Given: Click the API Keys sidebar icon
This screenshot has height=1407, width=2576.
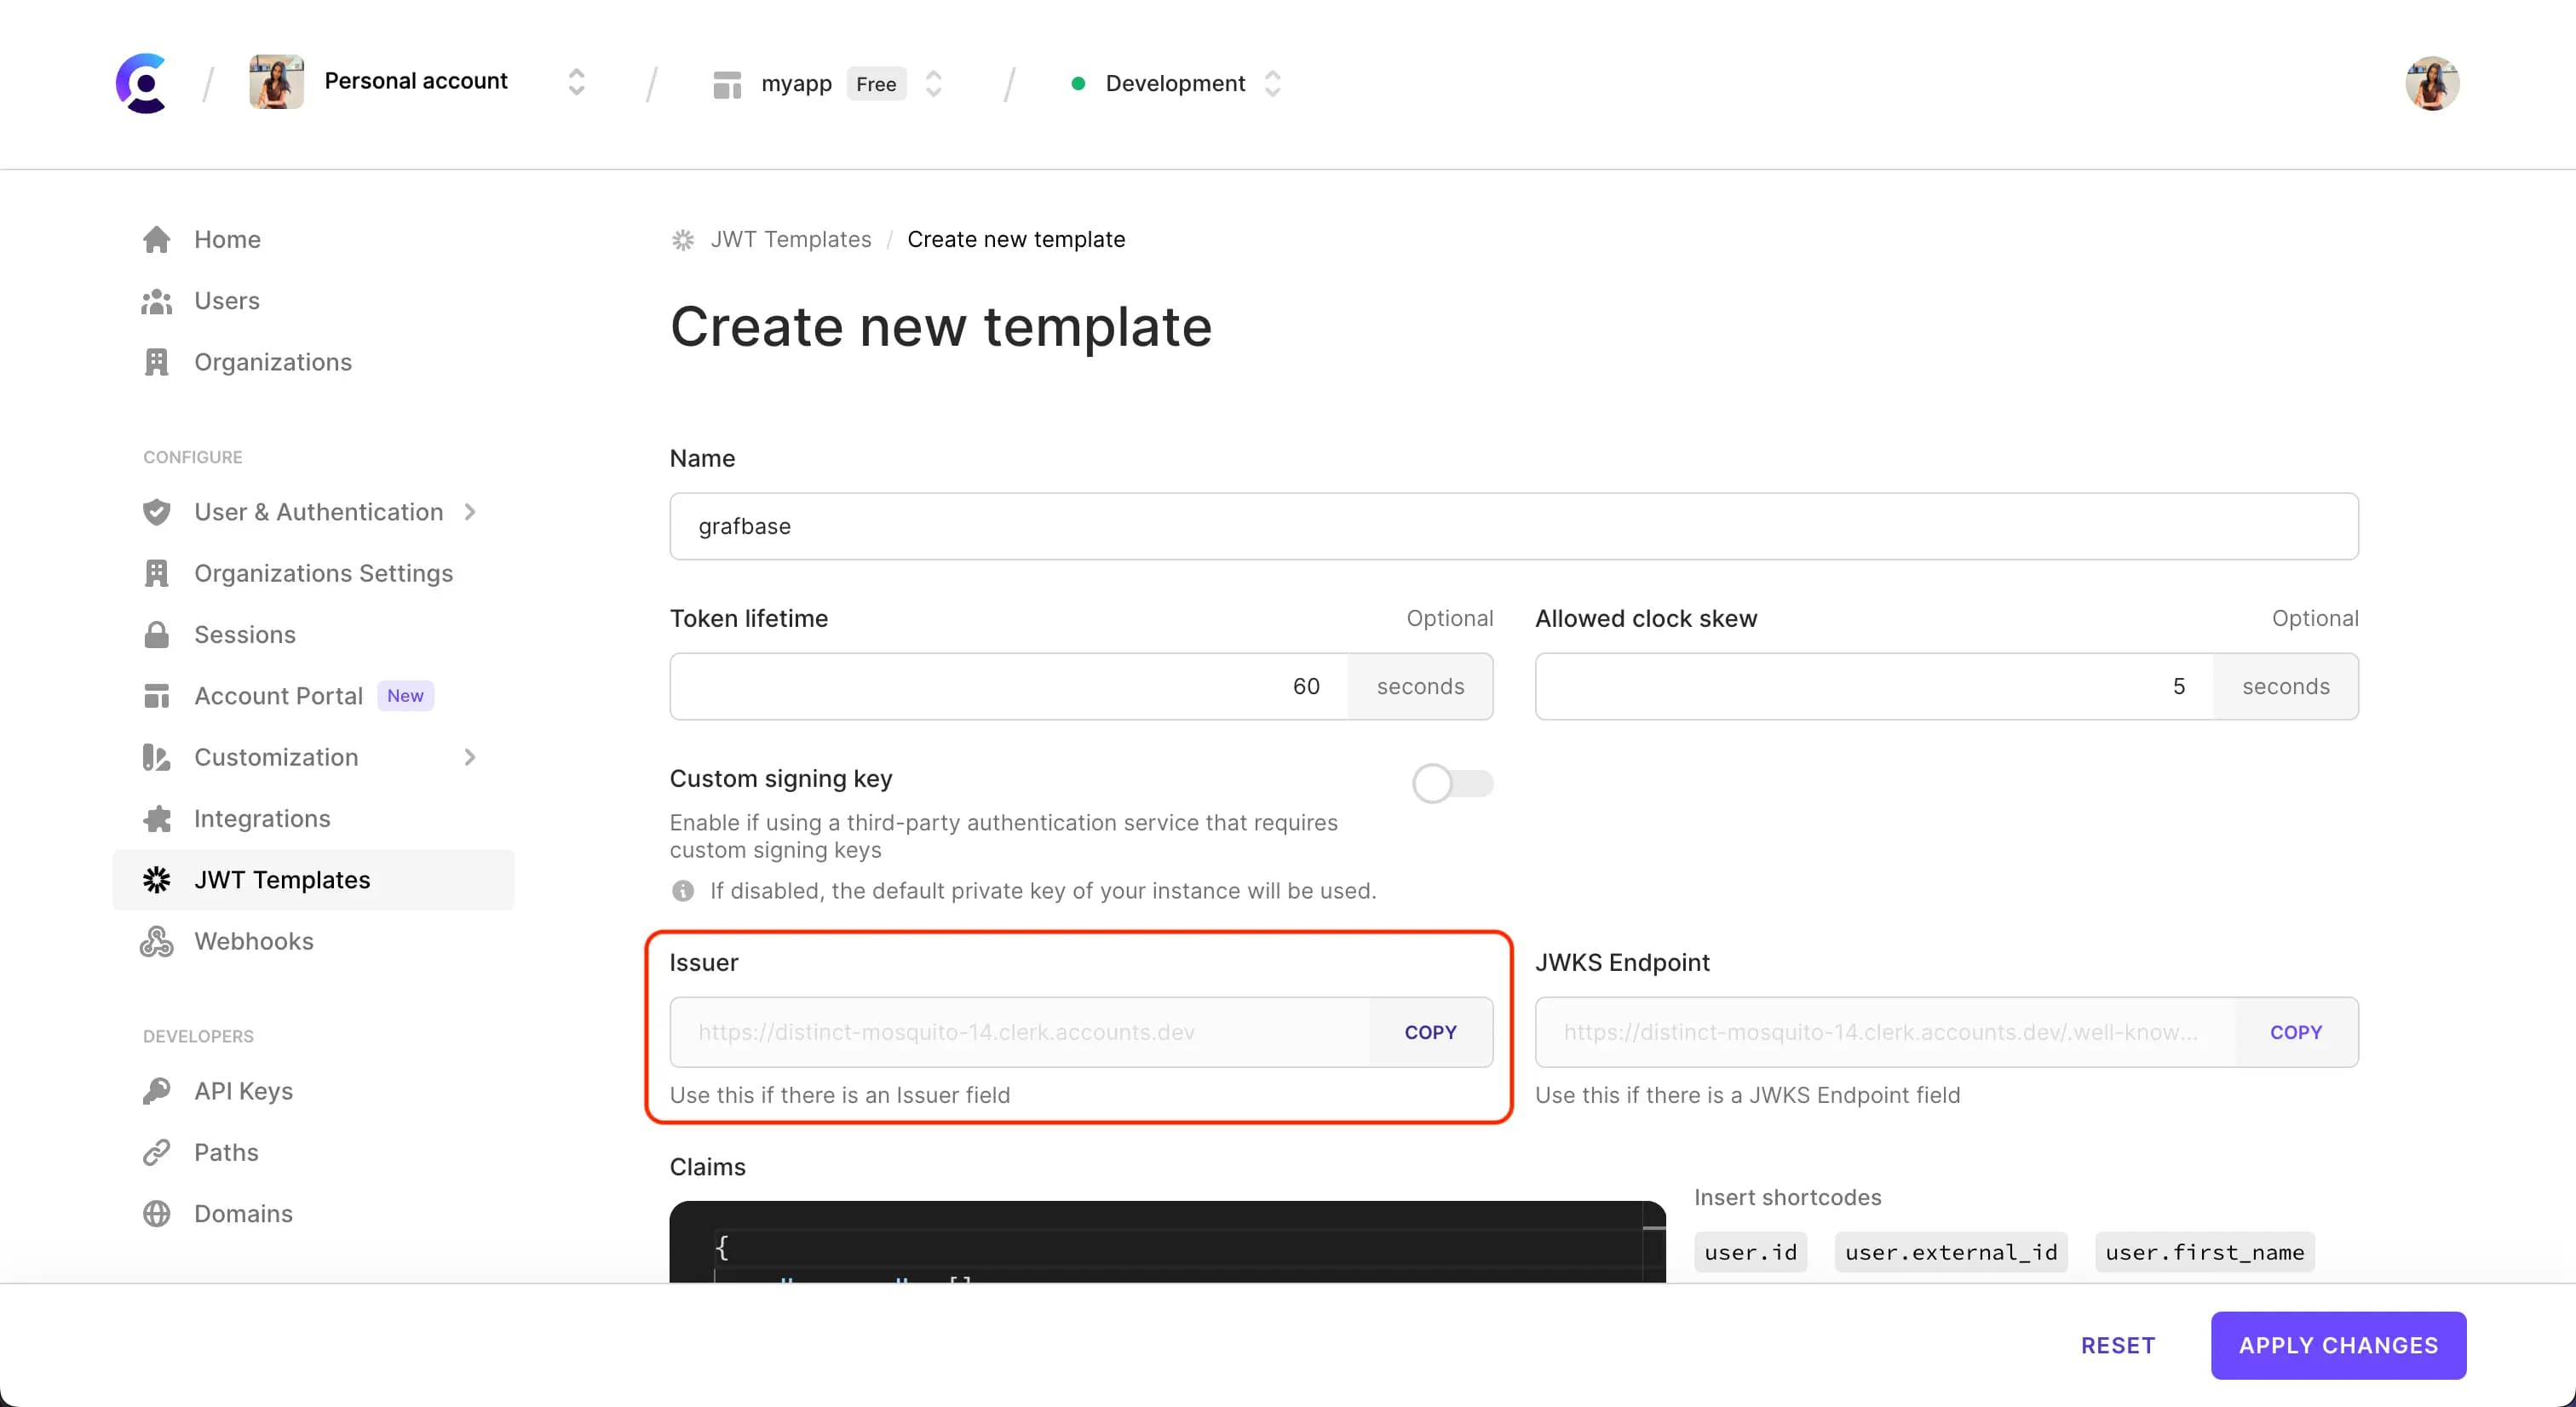Looking at the screenshot, I should pos(158,1090).
